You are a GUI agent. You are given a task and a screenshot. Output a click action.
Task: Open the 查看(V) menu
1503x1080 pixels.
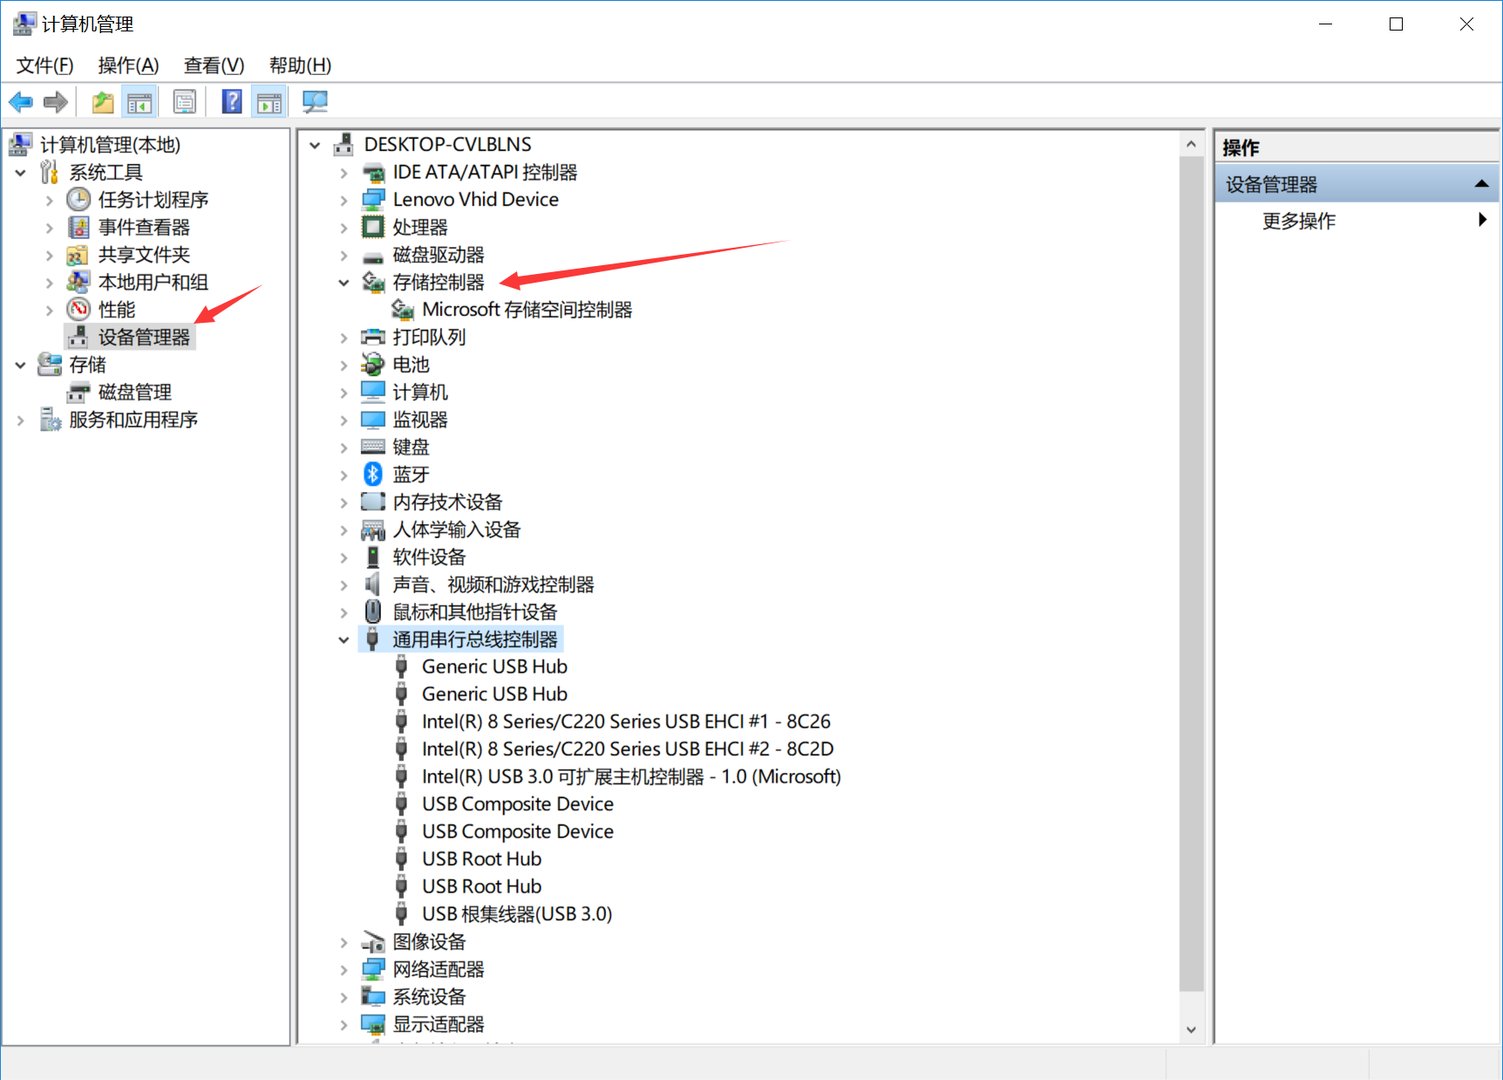tap(213, 65)
